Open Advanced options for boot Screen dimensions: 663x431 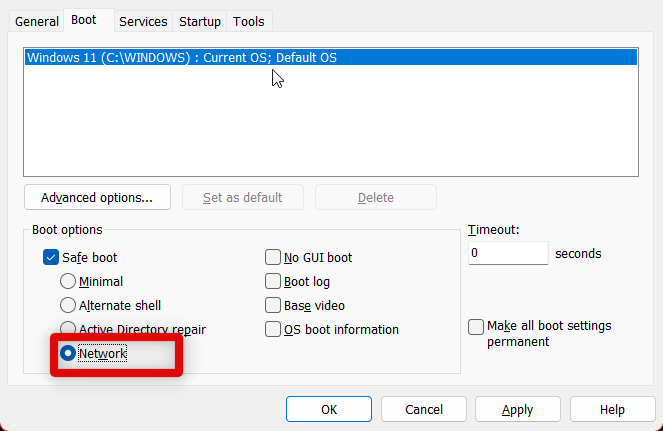tap(97, 197)
